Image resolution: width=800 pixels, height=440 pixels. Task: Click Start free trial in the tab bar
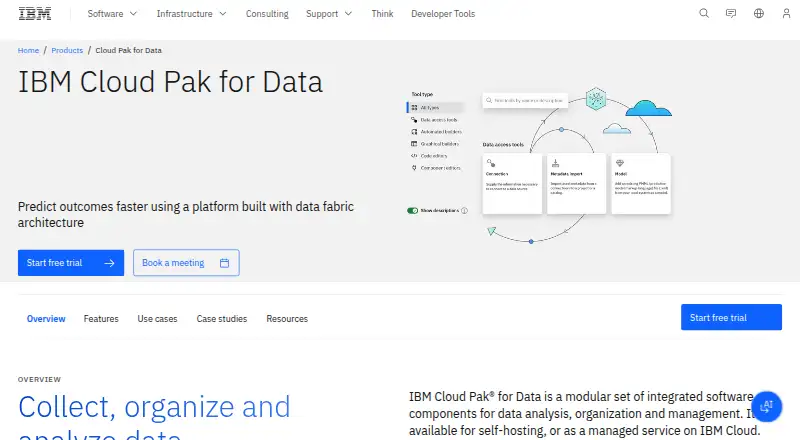[731, 317]
